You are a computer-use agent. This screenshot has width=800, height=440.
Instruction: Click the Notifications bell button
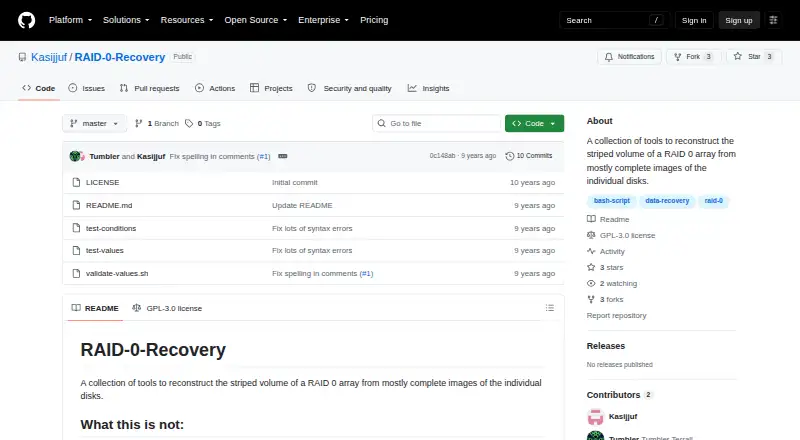[x=630, y=57]
